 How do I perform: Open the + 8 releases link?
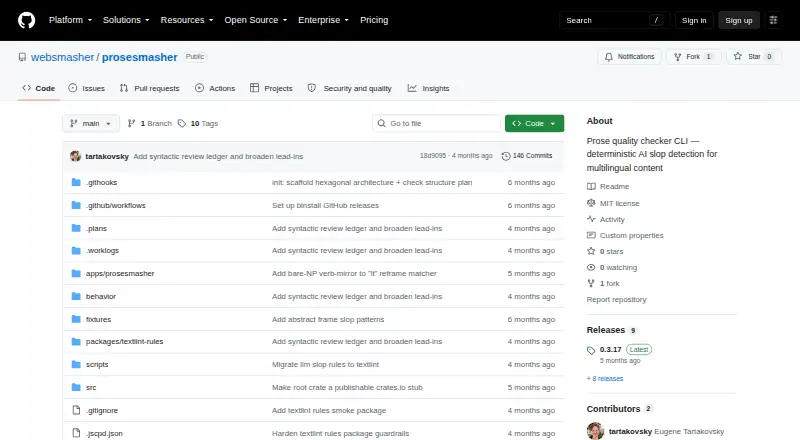point(605,378)
